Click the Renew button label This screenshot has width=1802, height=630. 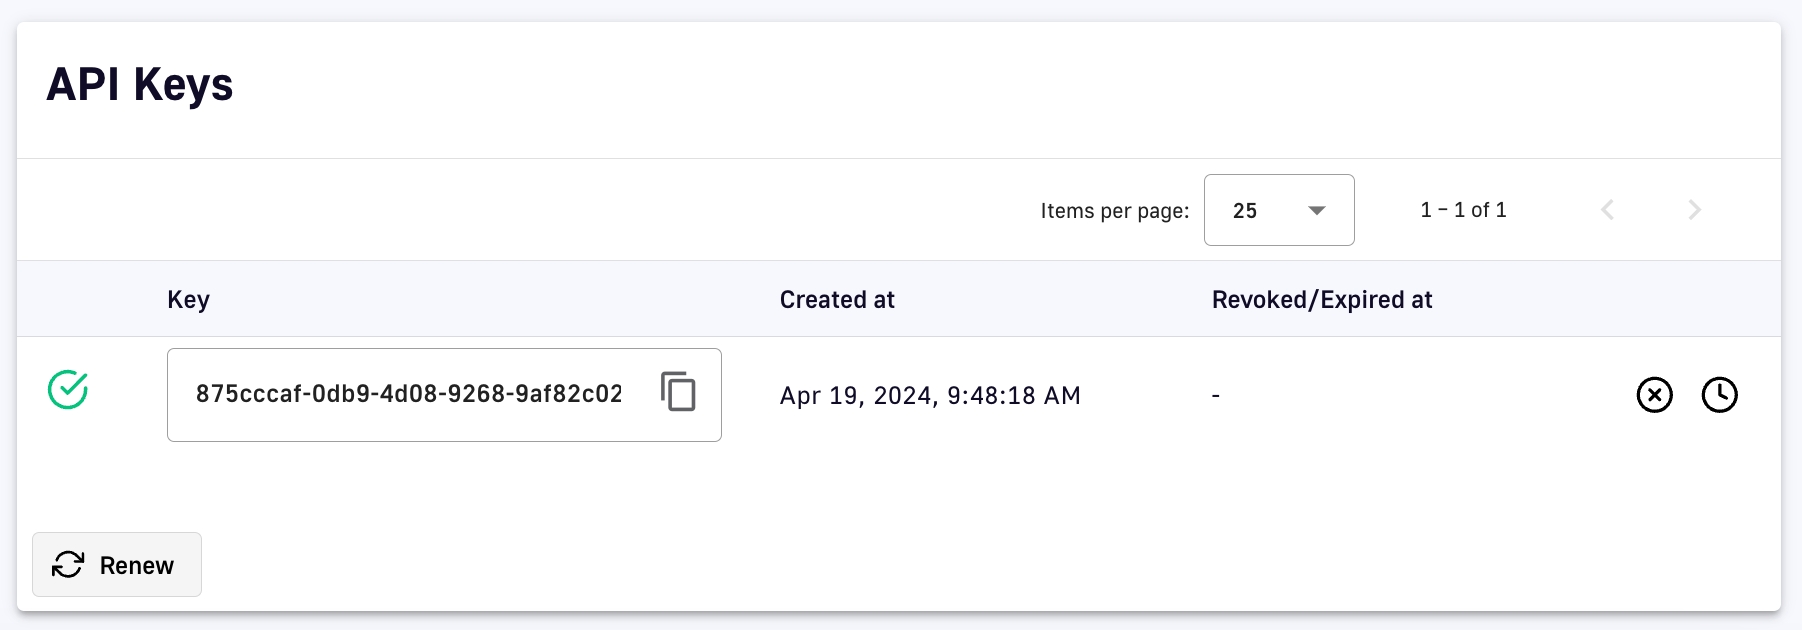tap(137, 566)
